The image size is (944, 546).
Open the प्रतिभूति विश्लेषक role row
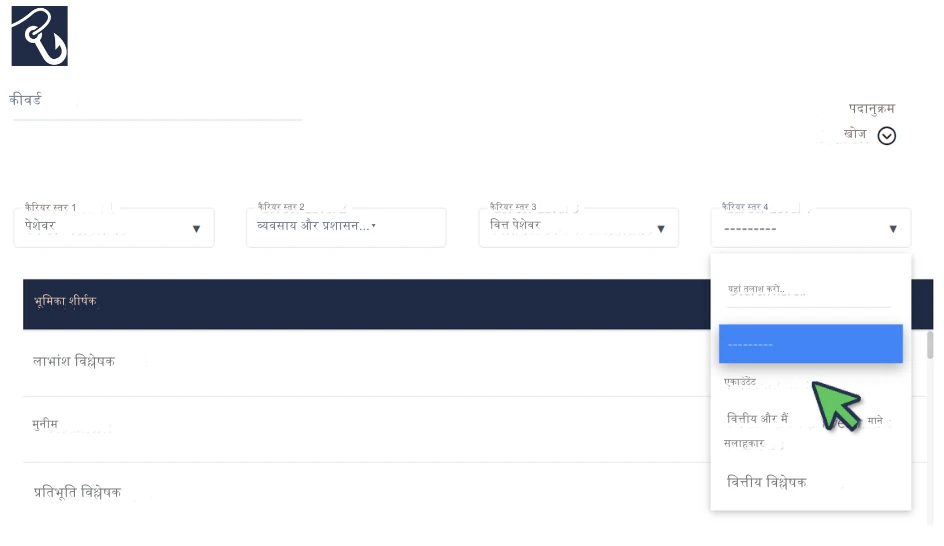tap(367, 492)
